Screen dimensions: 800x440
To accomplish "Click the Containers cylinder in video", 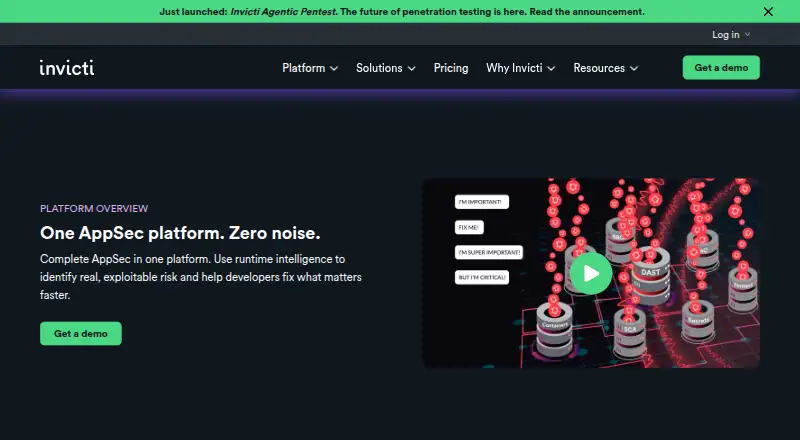I will point(555,329).
